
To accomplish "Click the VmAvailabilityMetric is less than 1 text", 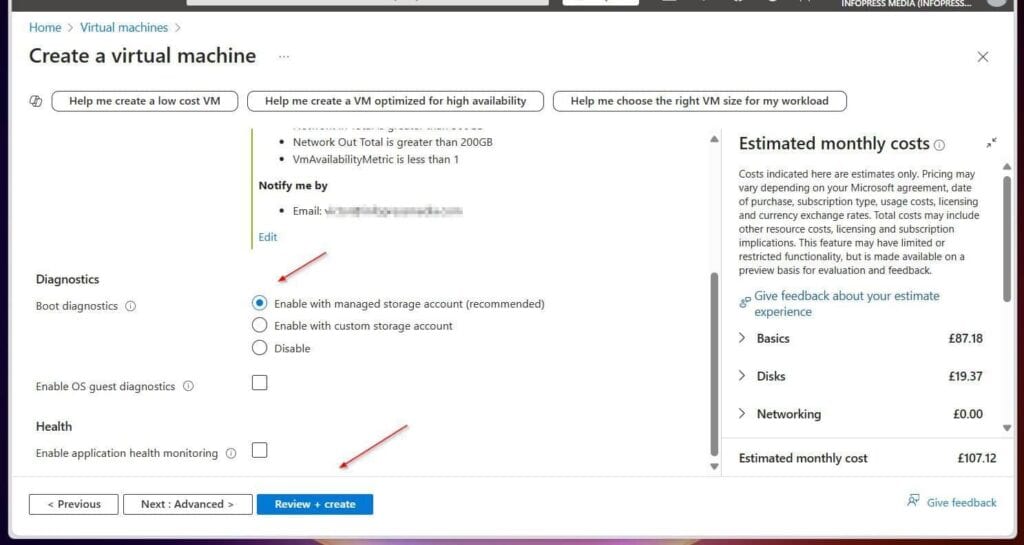I will (x=376, y=159).
